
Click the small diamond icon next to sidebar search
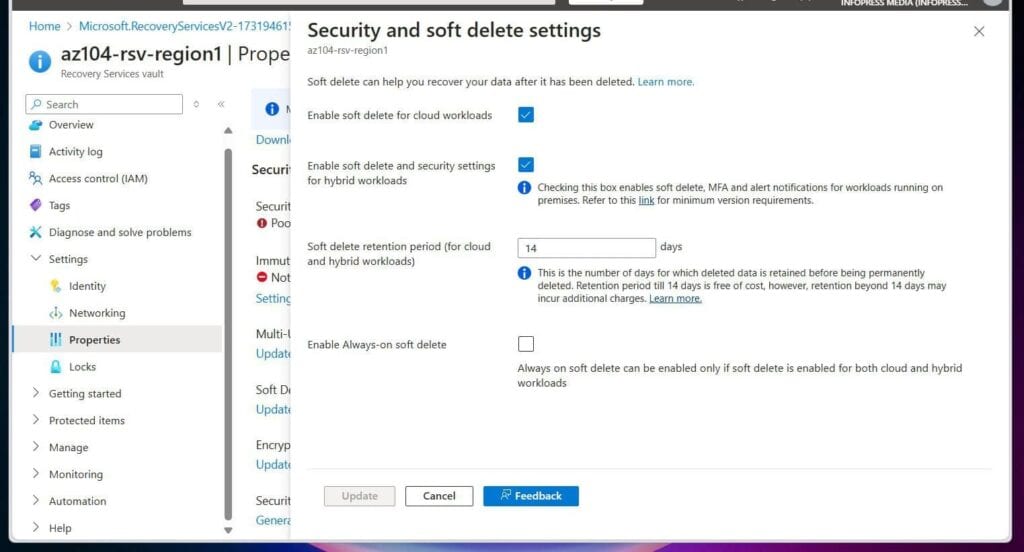coord(196,105)
